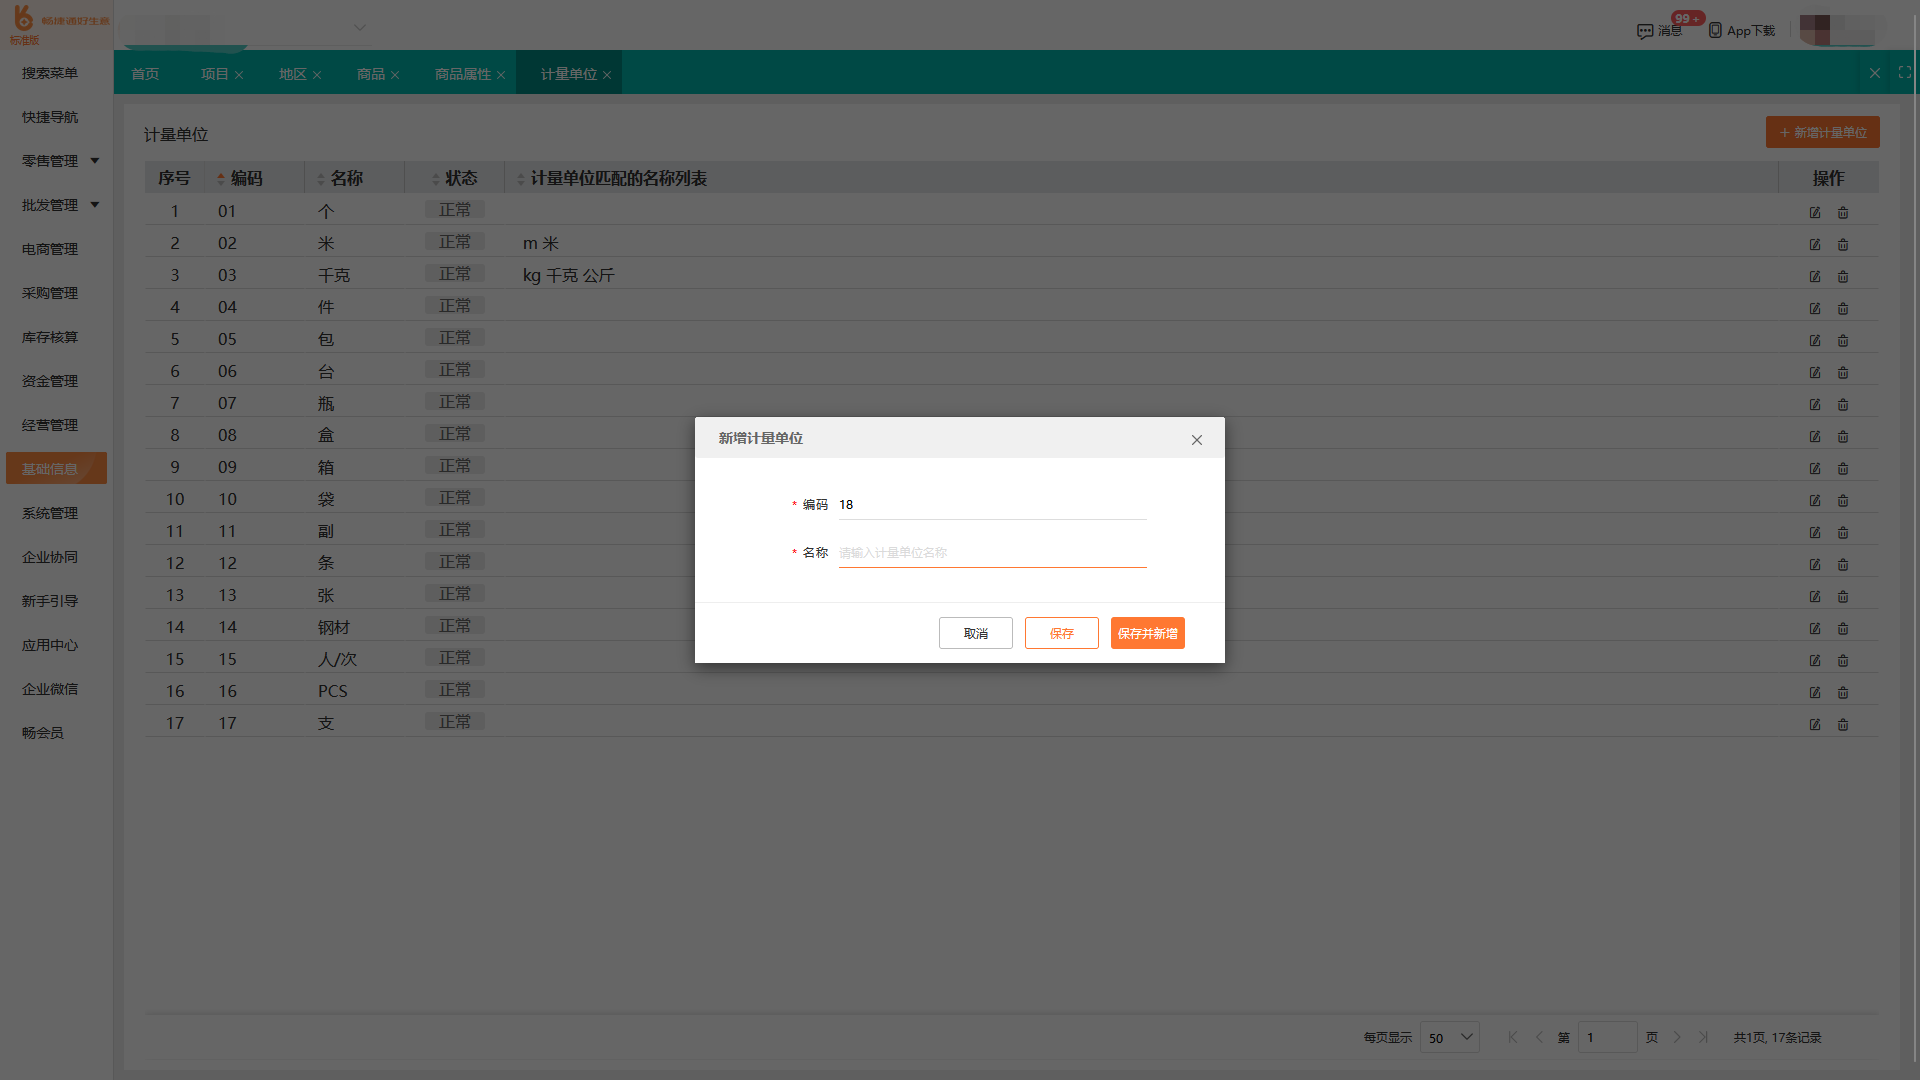Click the delete icon for row 10
The height and width of the screenshot is (1080, 1920).
pyautogui.click(x=1844, y=500)
